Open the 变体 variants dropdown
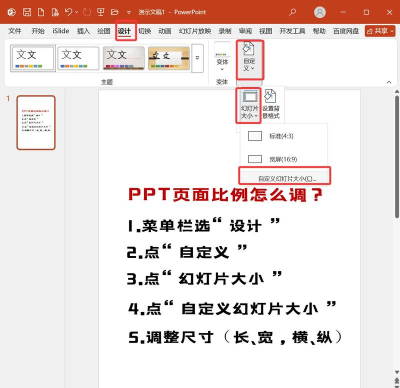 click(x=222, y=57)
